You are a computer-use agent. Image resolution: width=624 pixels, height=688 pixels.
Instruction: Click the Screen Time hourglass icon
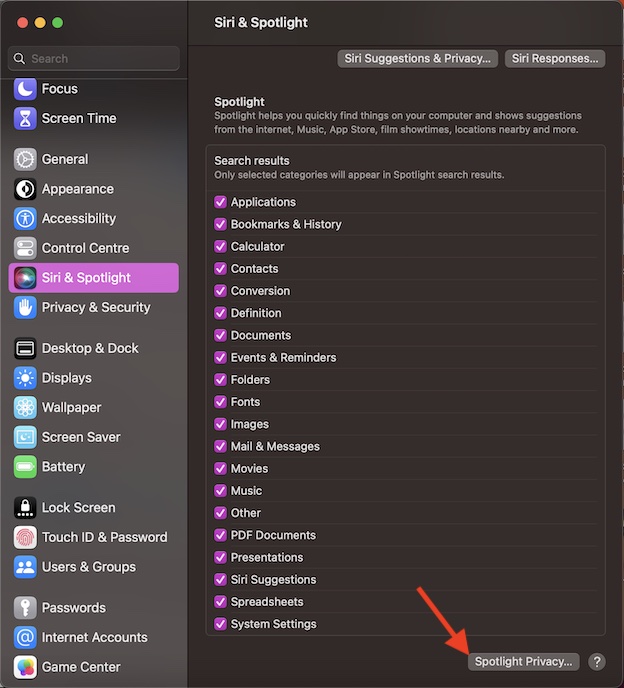(x=25, y=118)
